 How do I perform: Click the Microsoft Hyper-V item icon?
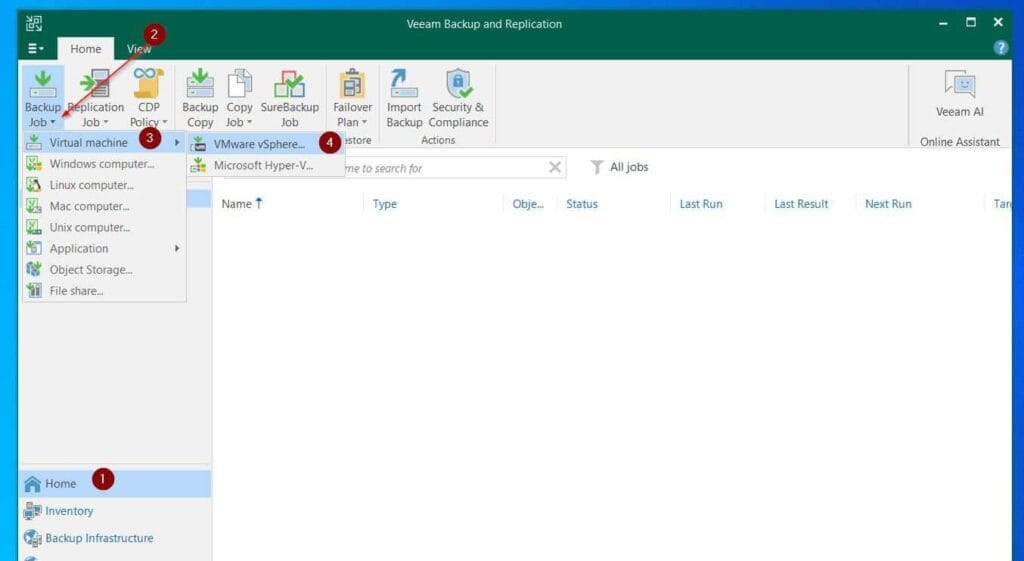pyautogui.click(x=199, y=166)
